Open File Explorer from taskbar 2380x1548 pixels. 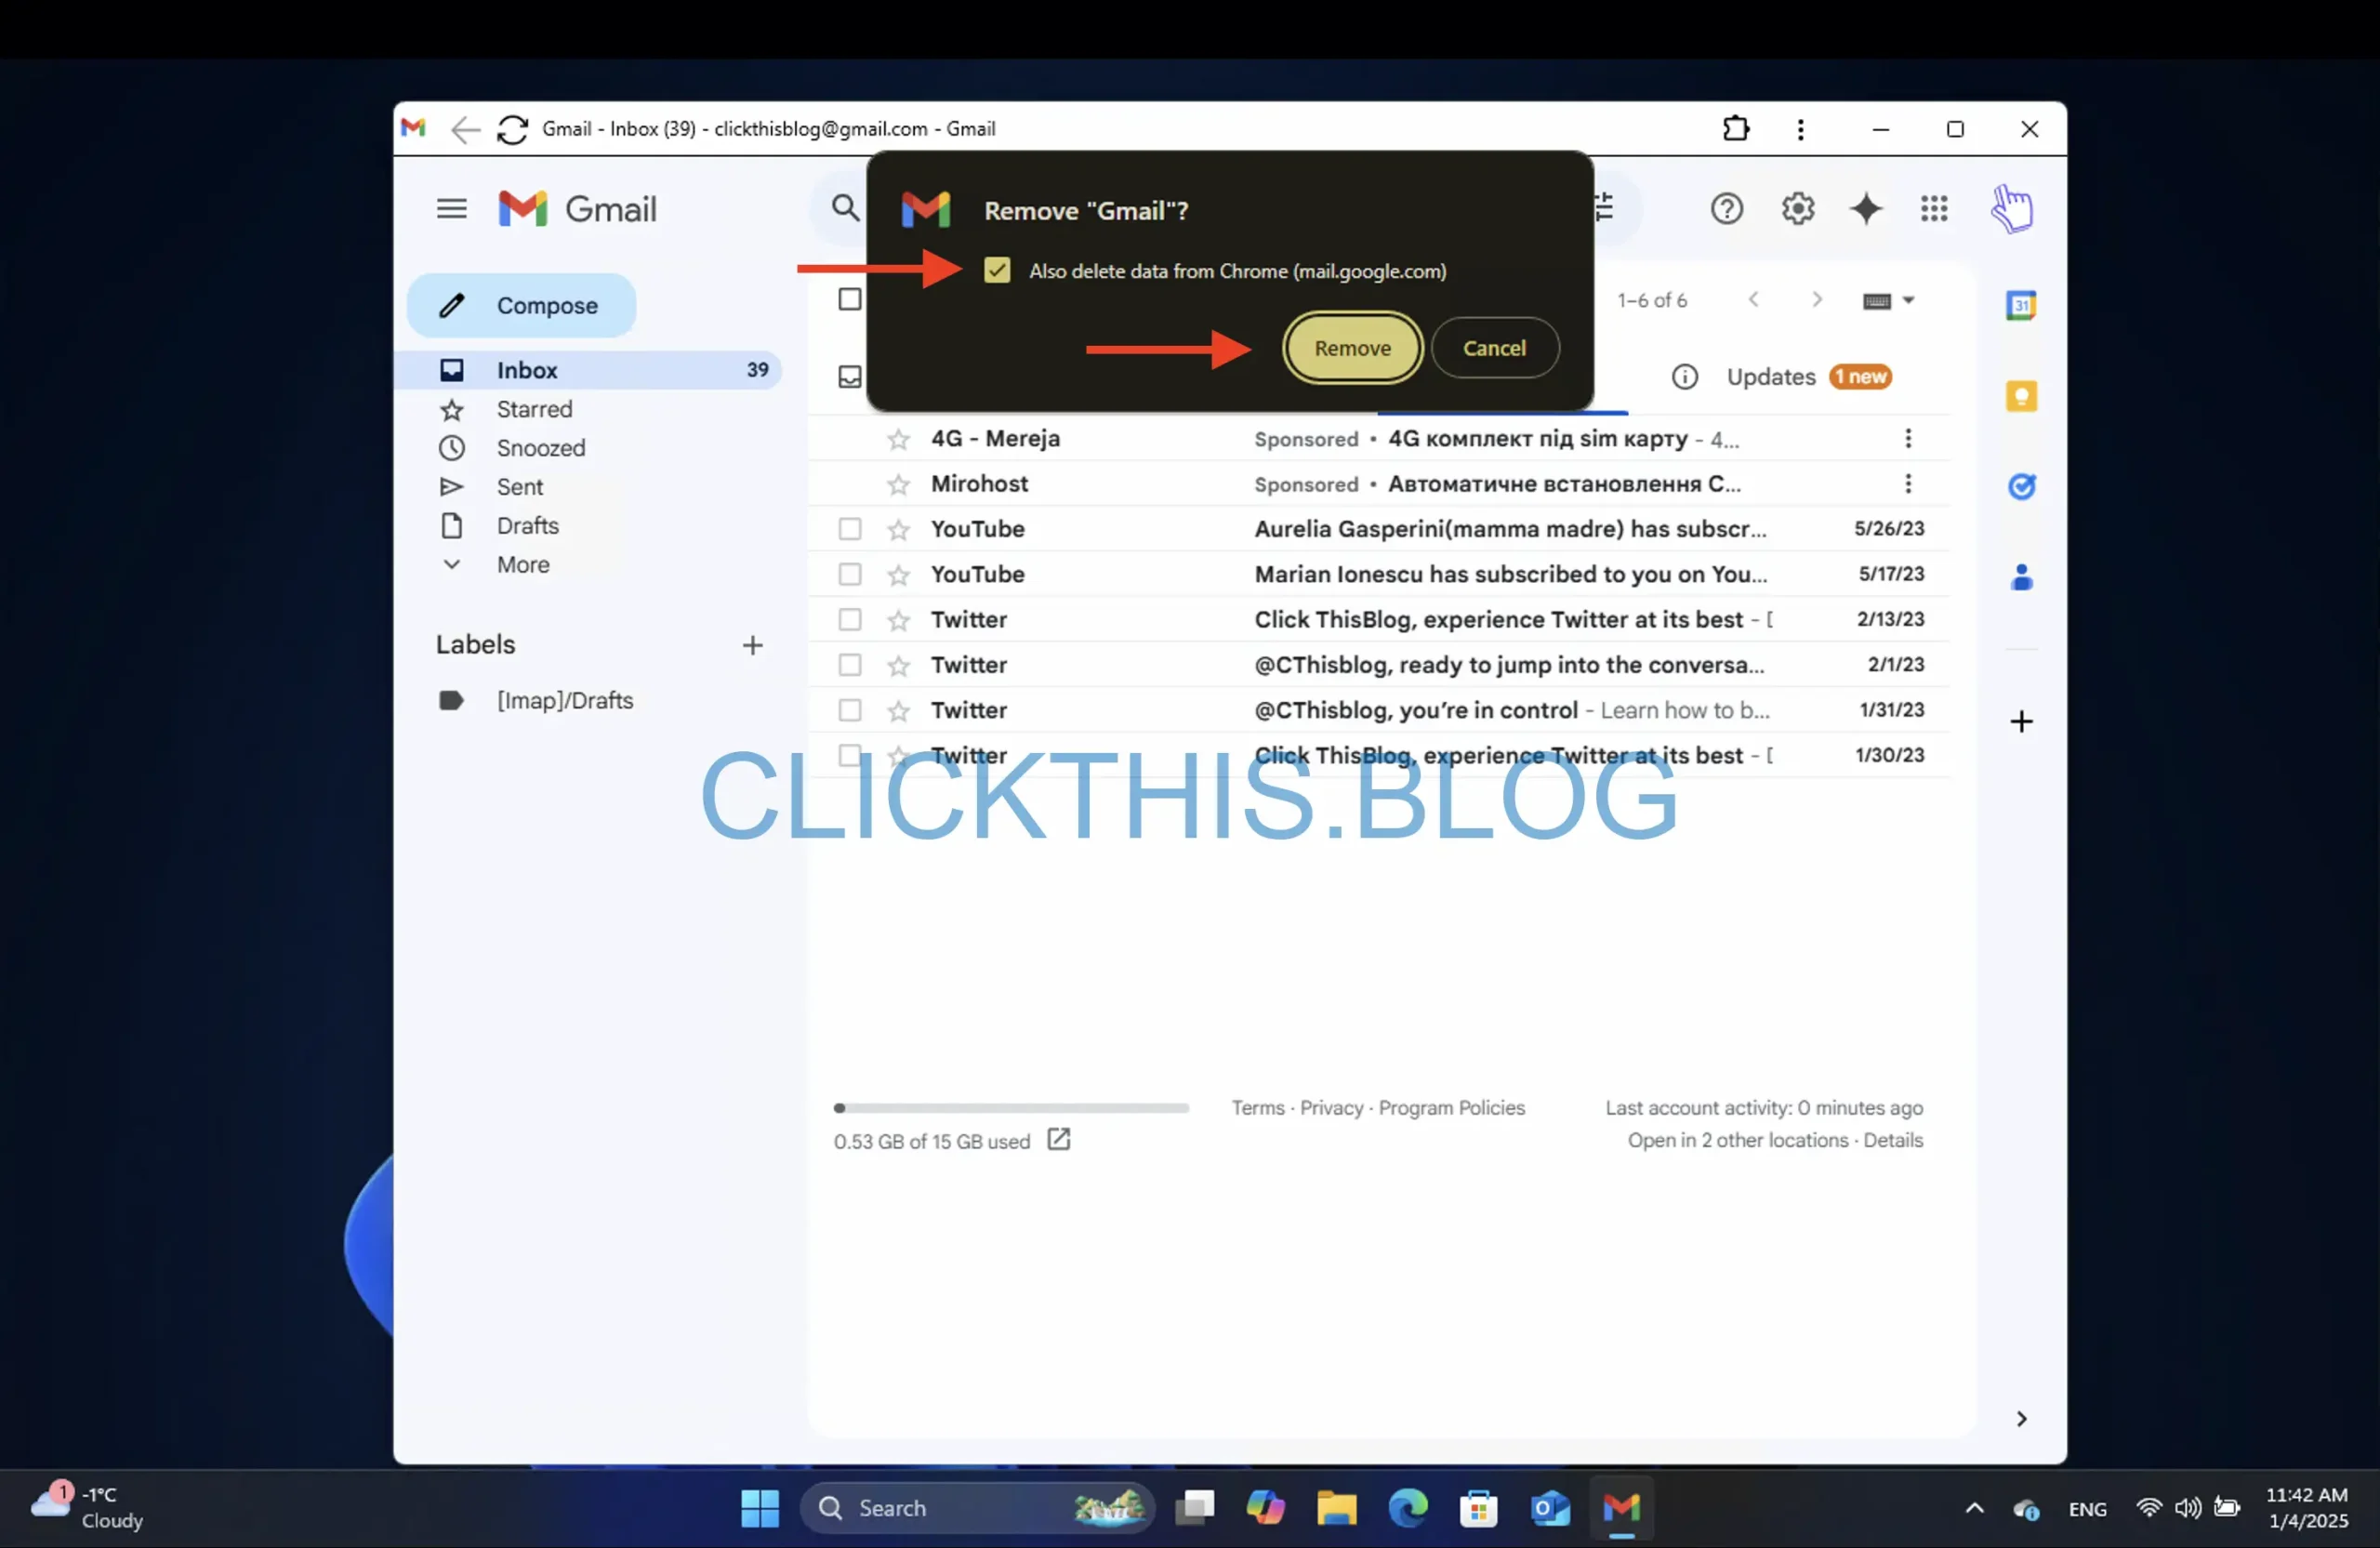click(x=1336, y=1507)
